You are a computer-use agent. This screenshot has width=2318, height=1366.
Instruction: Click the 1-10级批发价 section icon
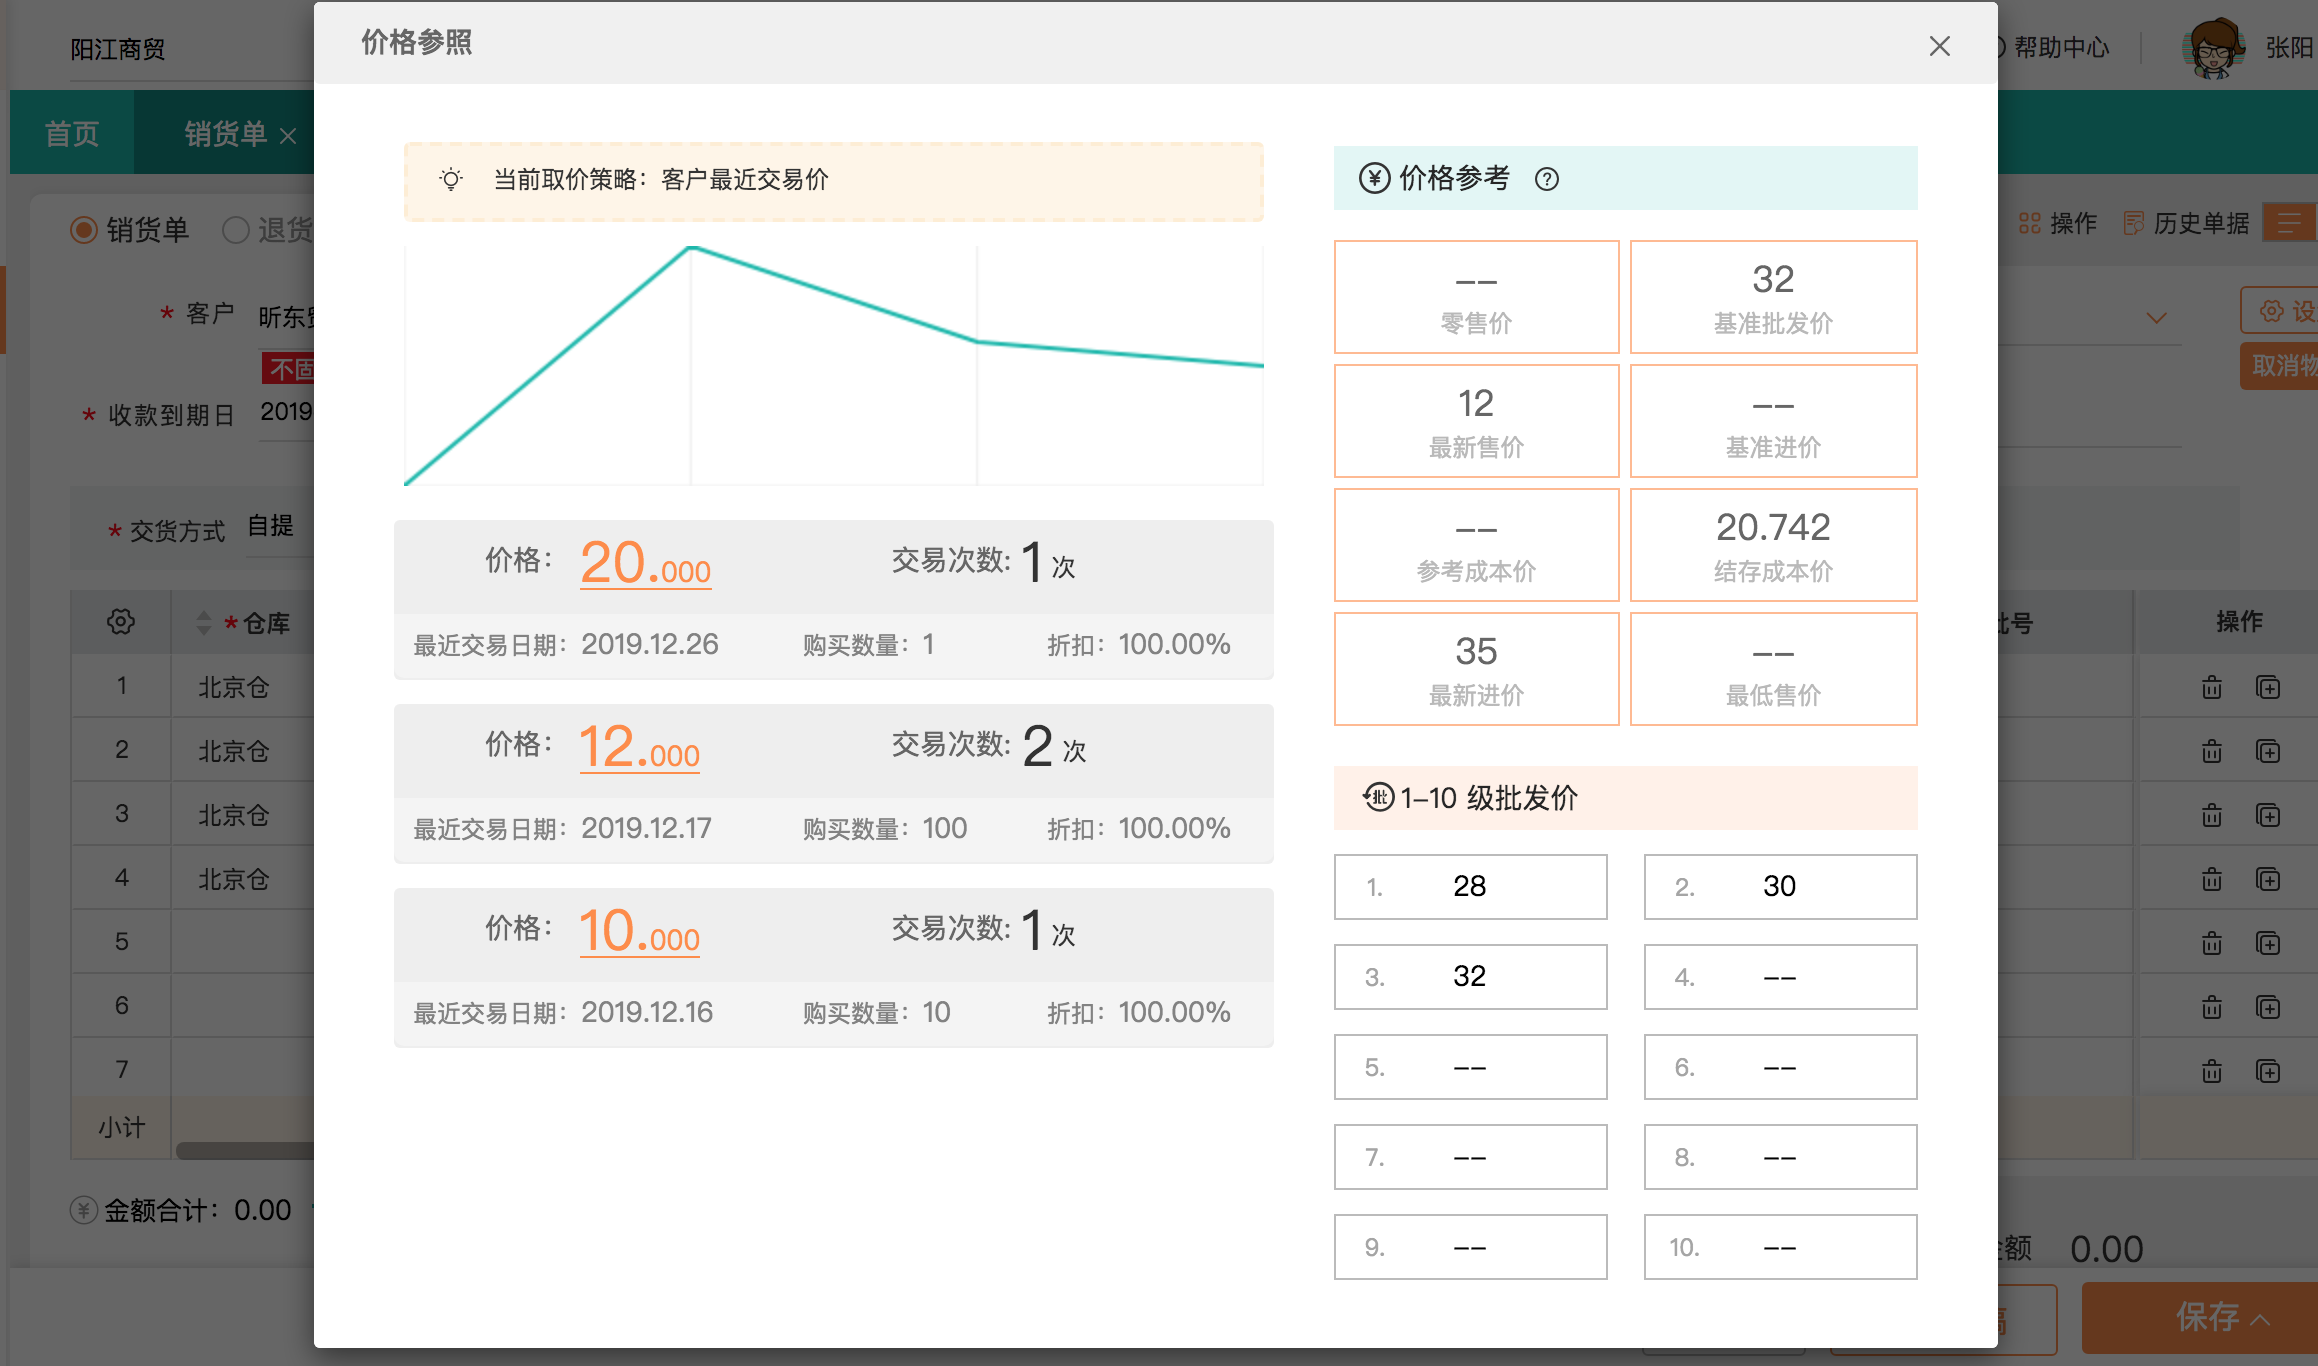[1370, 797]
